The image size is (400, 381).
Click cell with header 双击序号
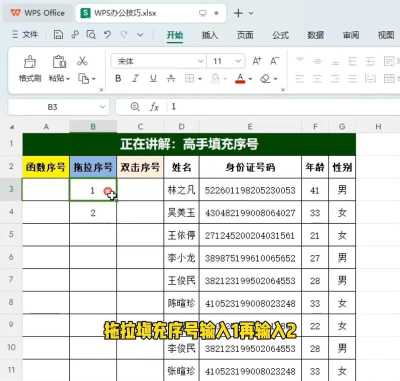tap(140, 167)
